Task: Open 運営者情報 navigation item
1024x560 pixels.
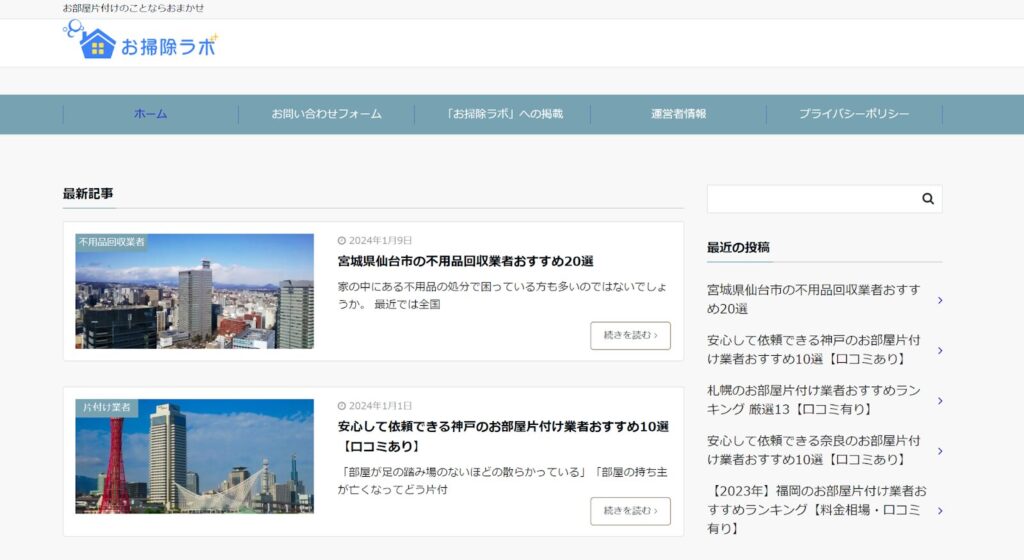Action: pyautogui.click(x=678, y=114)
